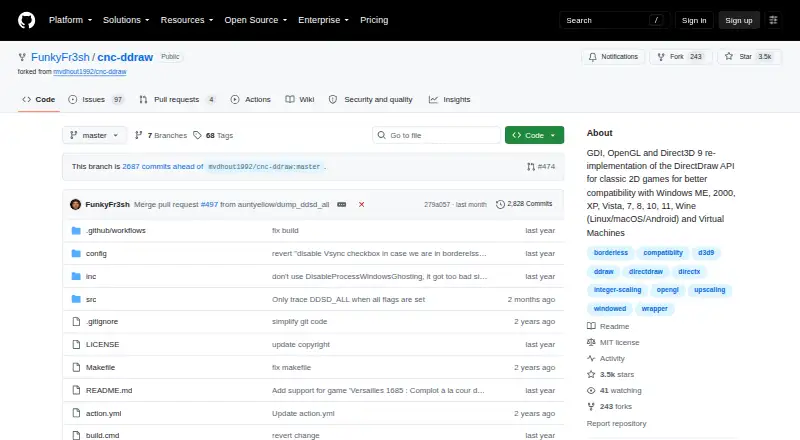Click the GitHub logo icon
800x440 pixels.
pos(27,20)
